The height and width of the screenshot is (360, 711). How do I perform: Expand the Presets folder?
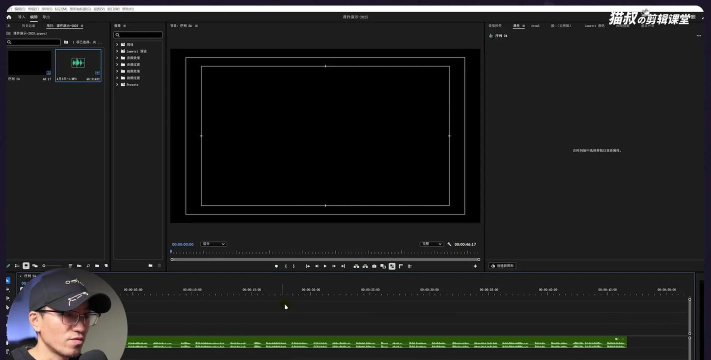pyautogui.click(x=117, y=84)
